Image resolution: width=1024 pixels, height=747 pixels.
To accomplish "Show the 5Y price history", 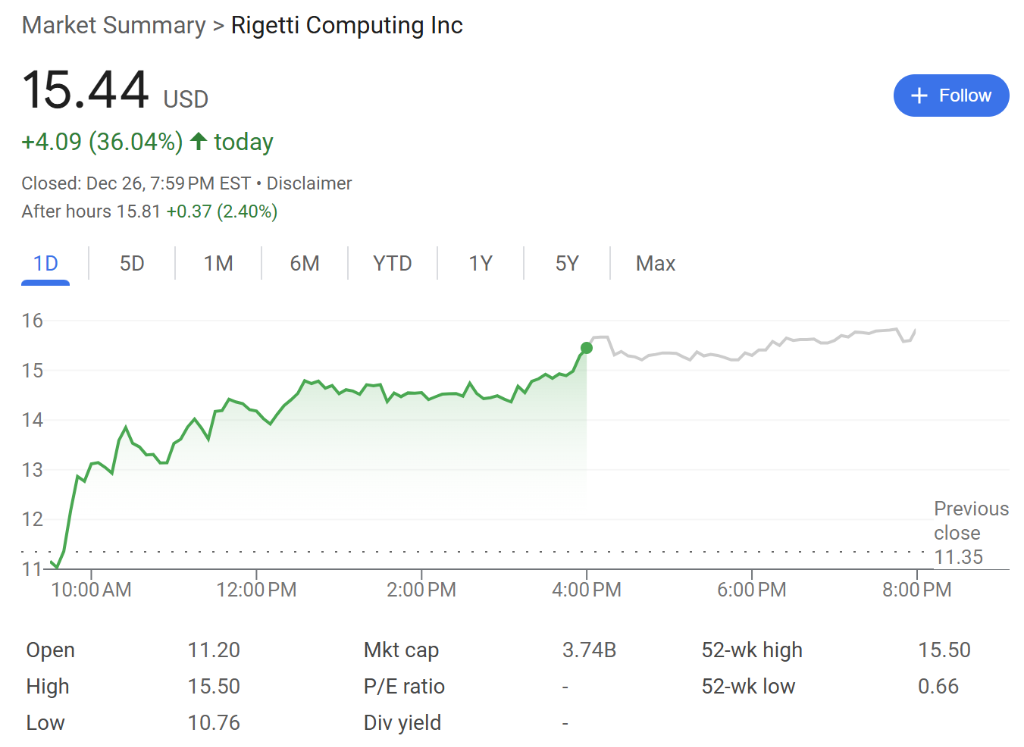I will coord(567,264).
